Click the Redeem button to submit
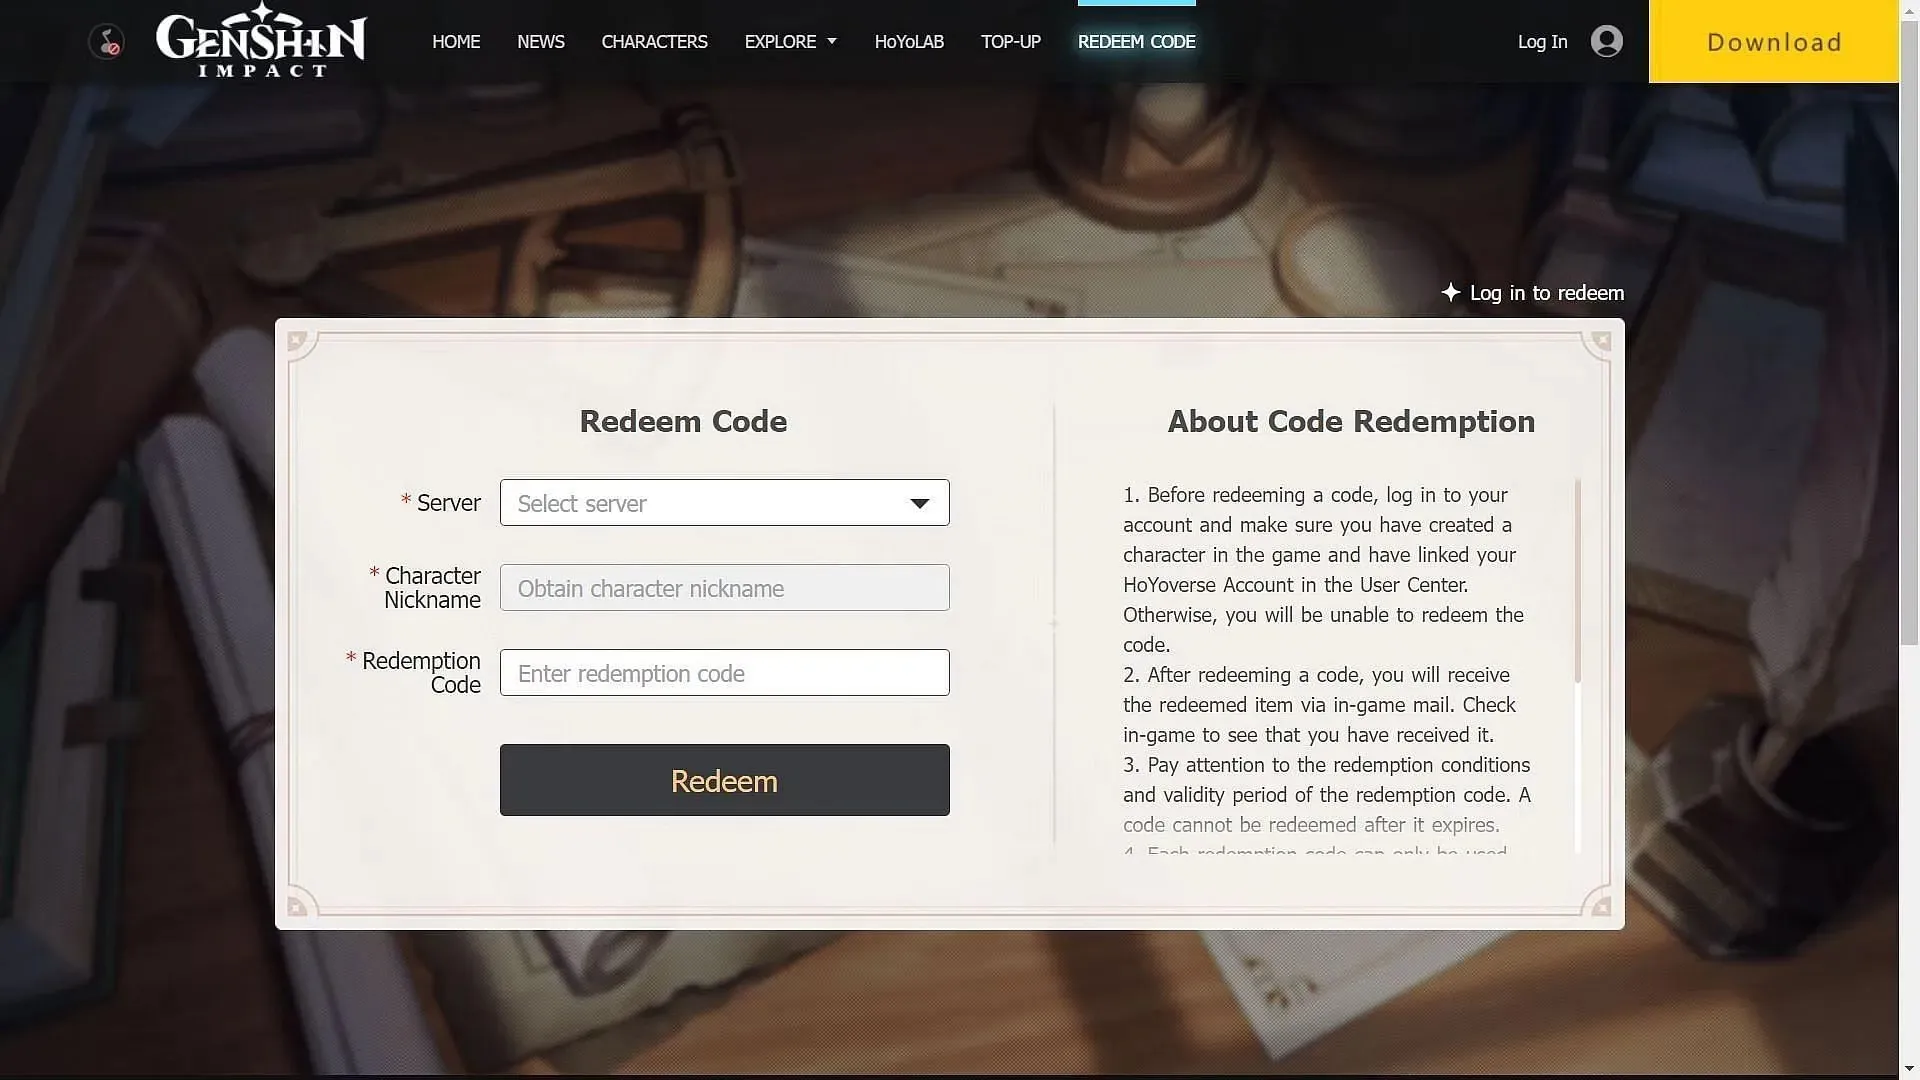 (724, 779)
